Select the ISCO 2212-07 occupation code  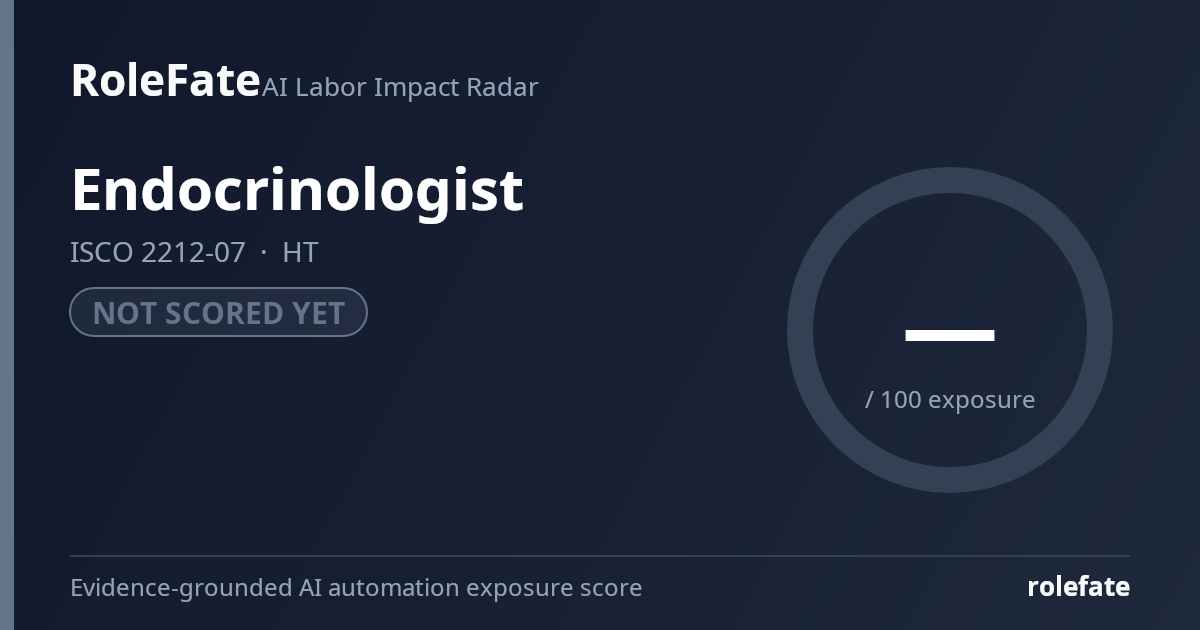click(x=157, y=252)
